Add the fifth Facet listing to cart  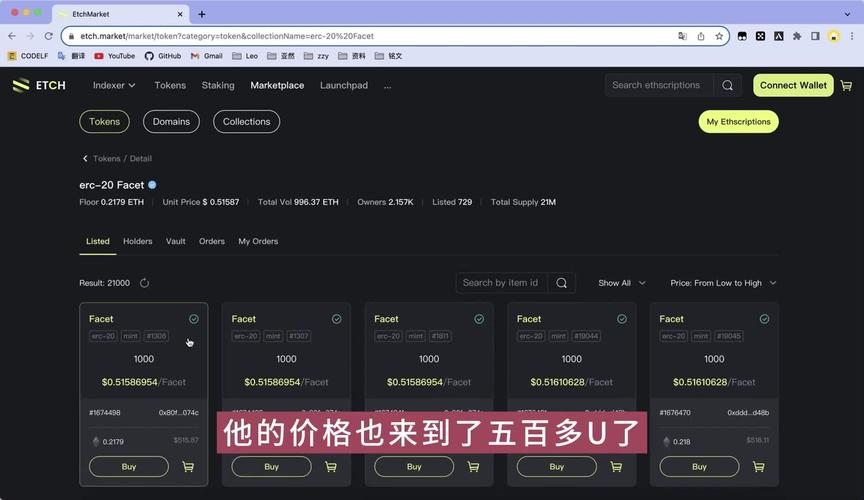coord(759,466)
